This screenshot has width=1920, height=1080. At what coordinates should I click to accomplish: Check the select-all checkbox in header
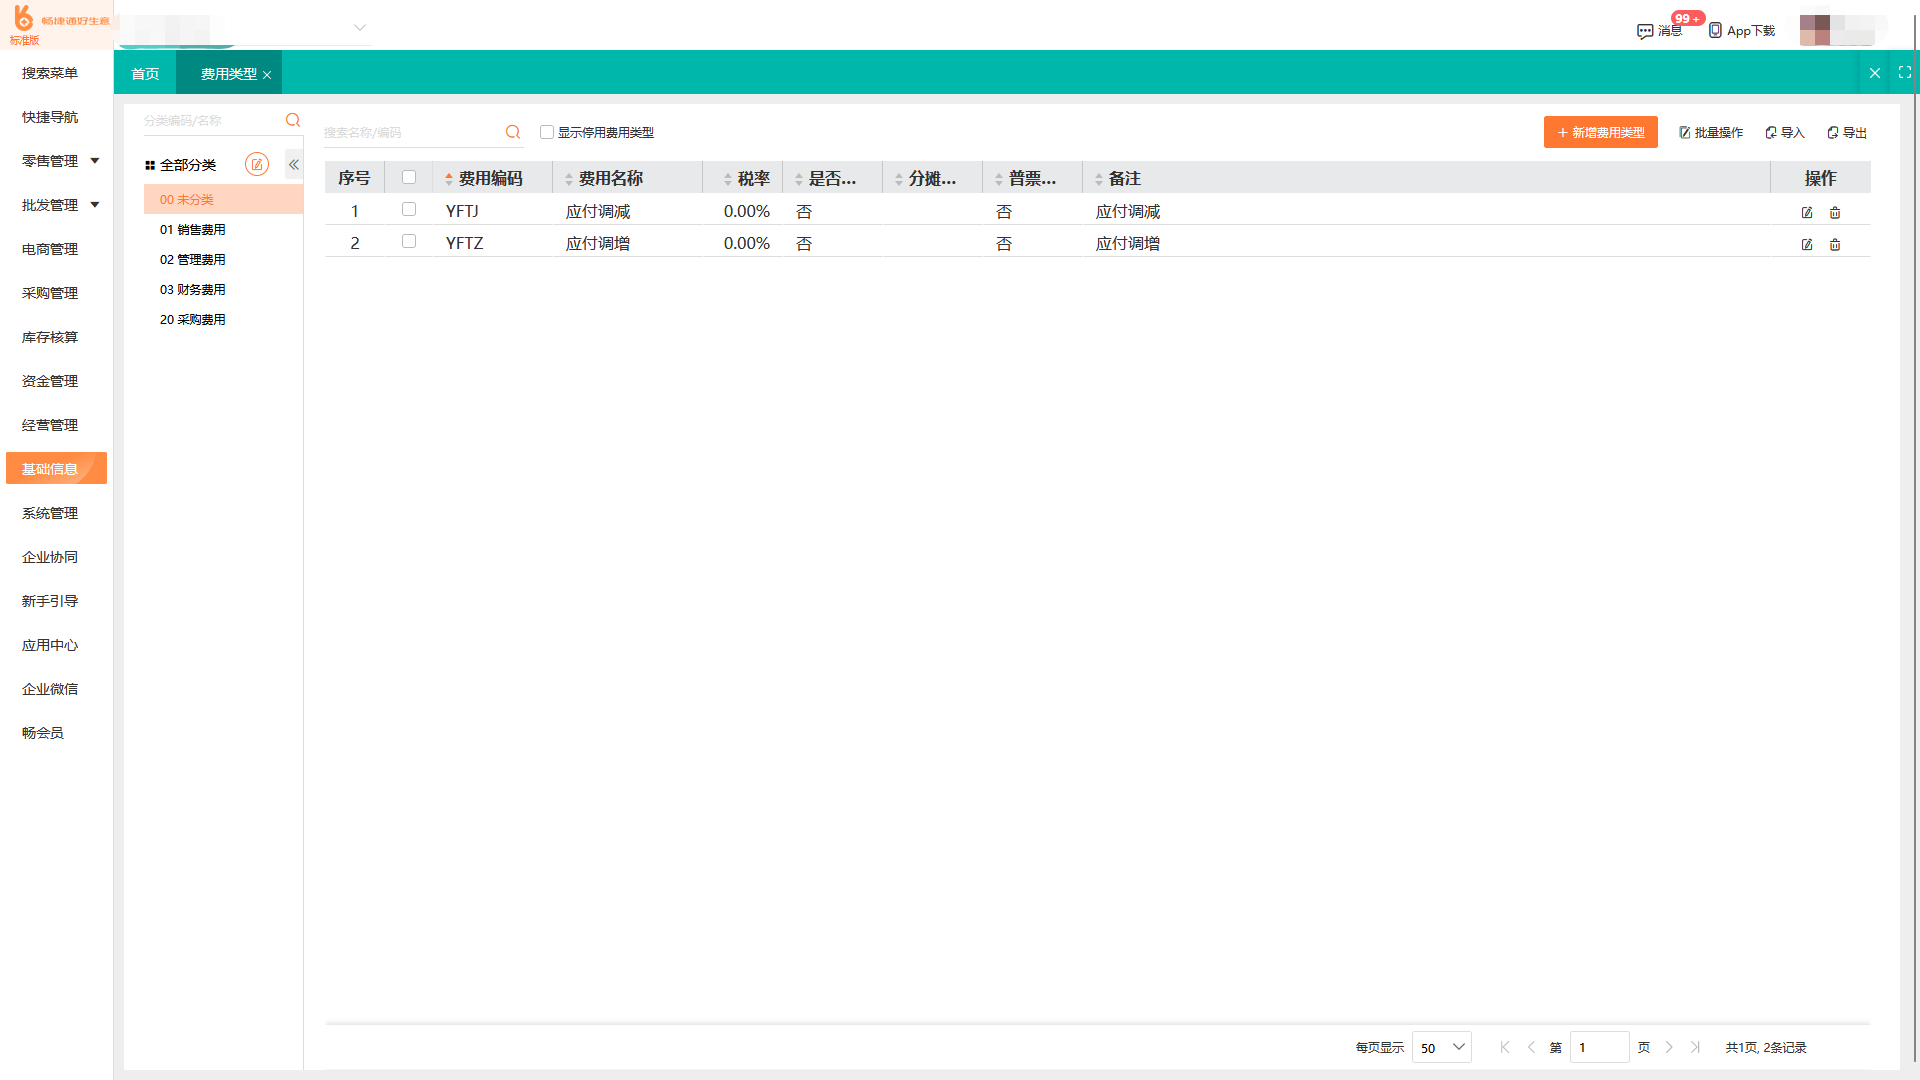click(409, 177)
